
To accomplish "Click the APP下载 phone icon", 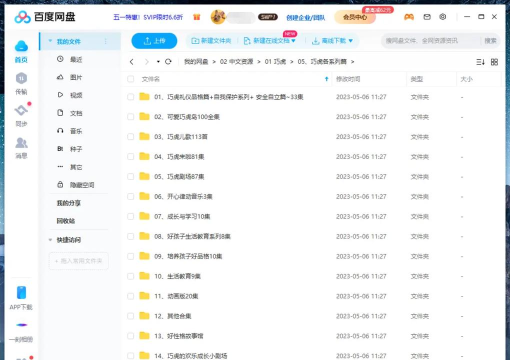I will (x=21, y=293).
